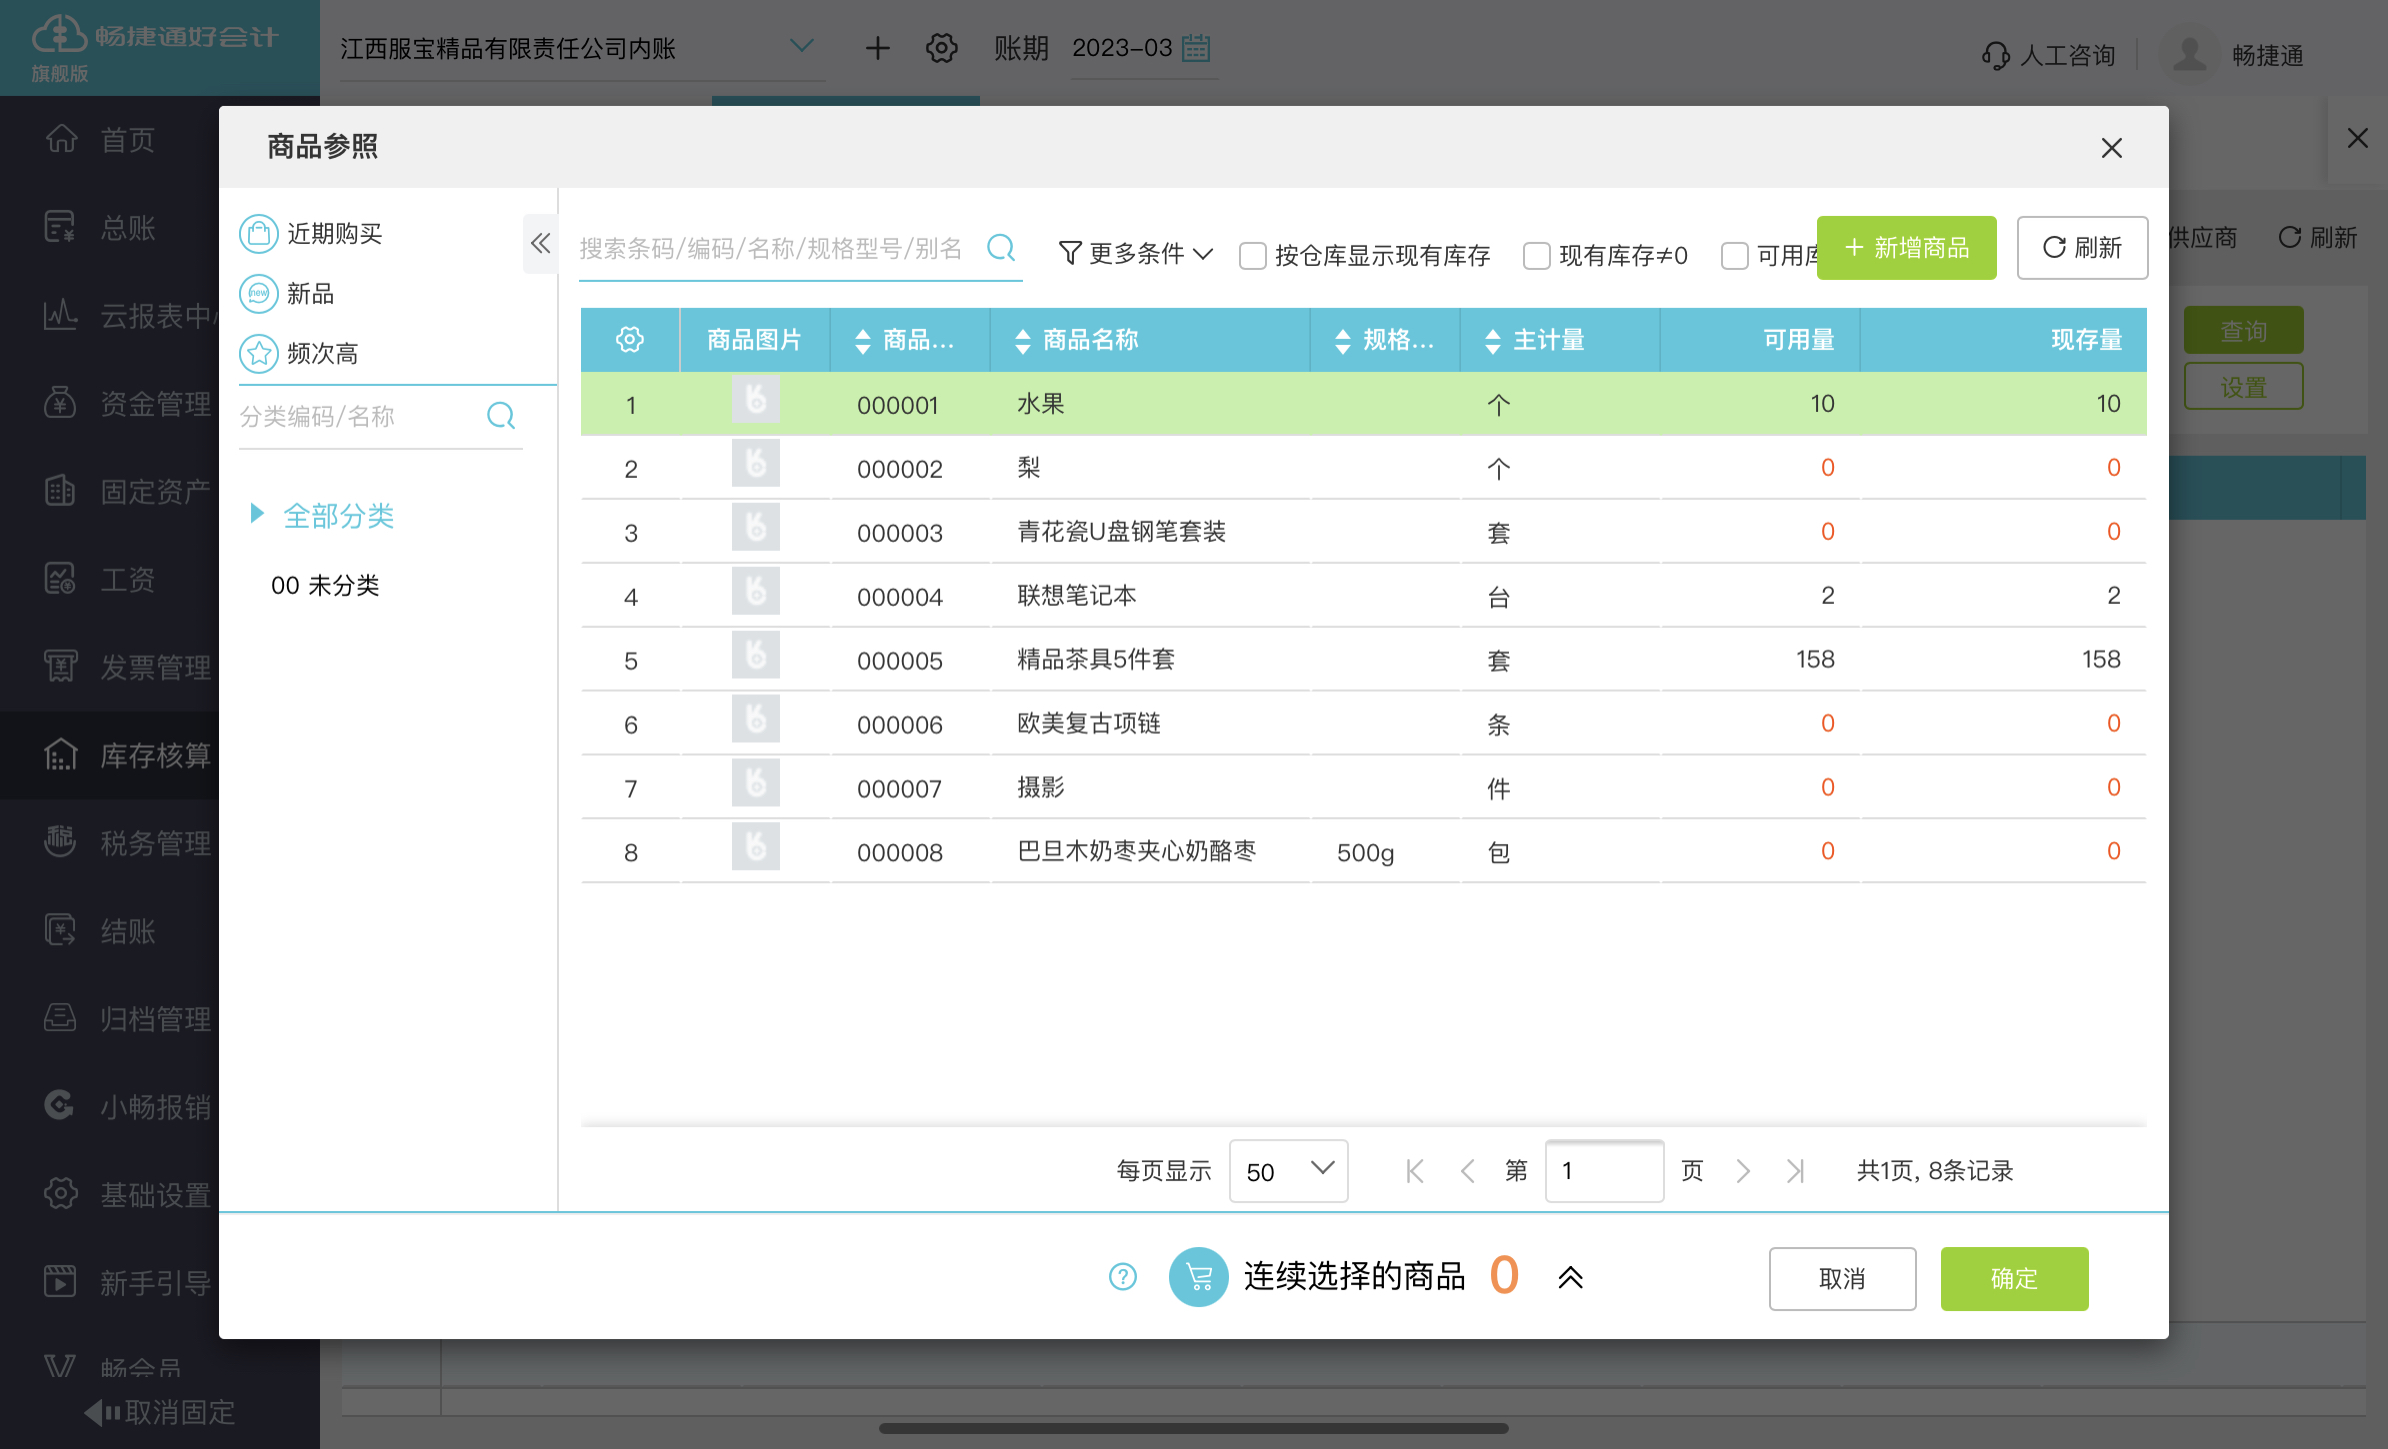The image size is (2388, 1449).
Task: Select 新品 menu category
Action: [310, 294]
